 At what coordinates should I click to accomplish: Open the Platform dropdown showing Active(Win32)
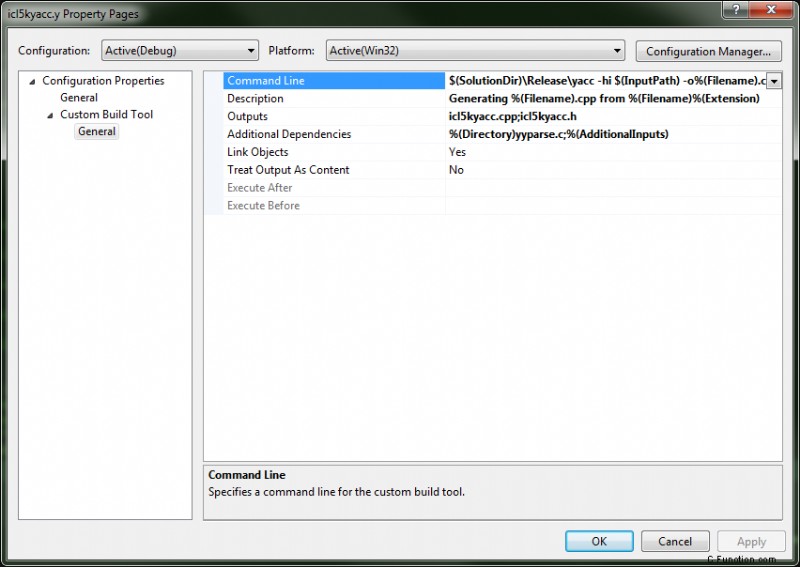click(x=475, y=51)
